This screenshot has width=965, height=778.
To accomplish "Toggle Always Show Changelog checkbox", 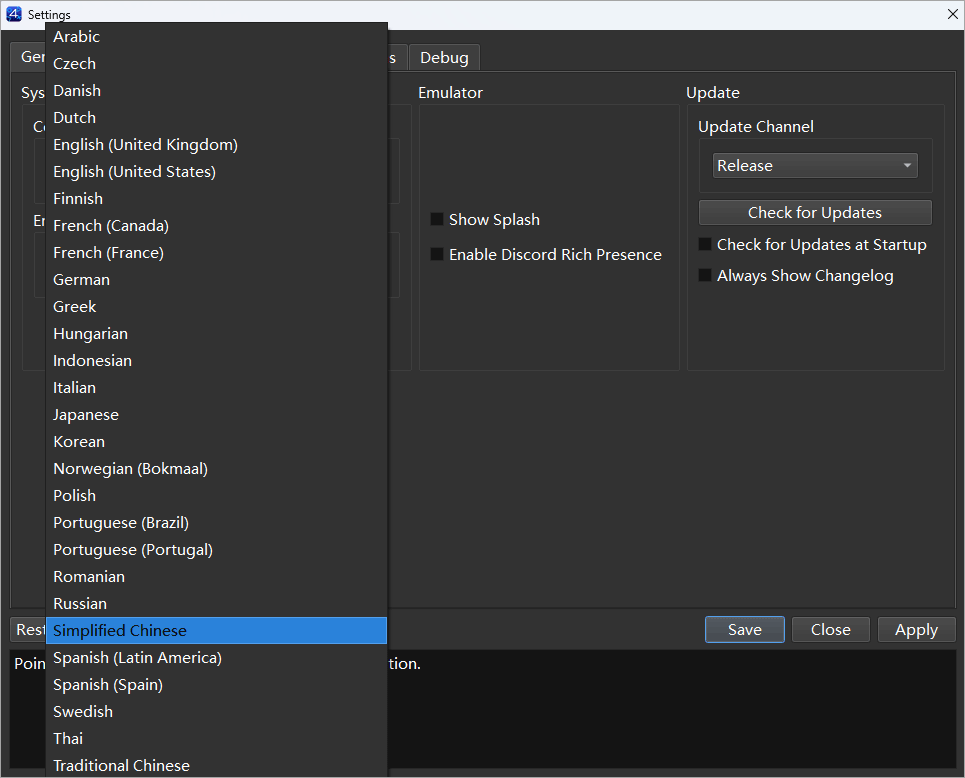I will [x=705, y=276].
